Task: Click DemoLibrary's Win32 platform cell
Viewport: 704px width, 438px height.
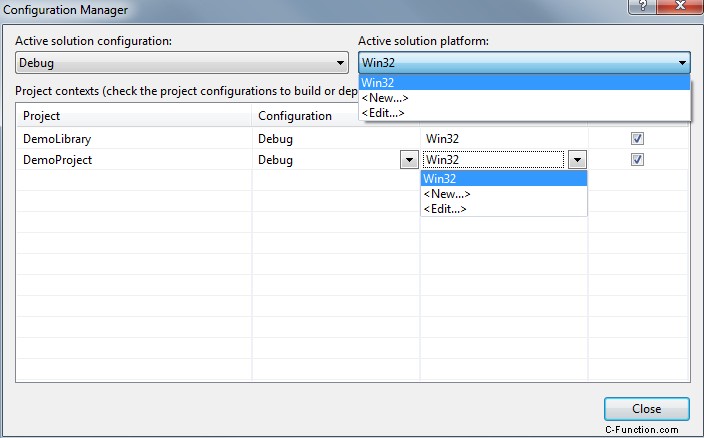Action: tap(443, 139)
